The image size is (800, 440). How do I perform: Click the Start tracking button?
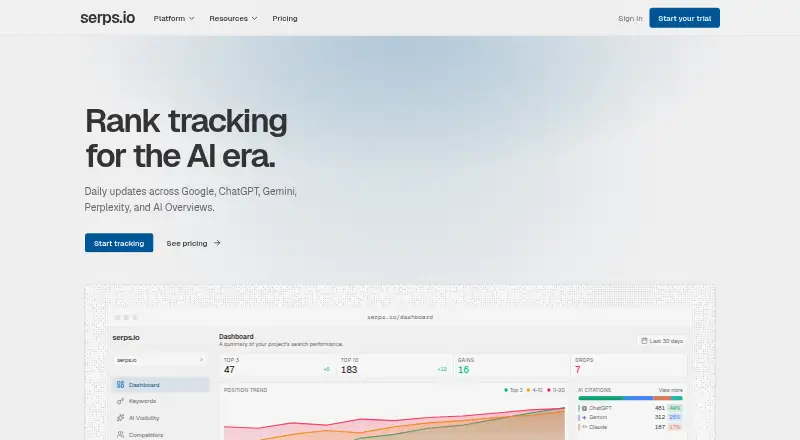(x=119, y=243)
